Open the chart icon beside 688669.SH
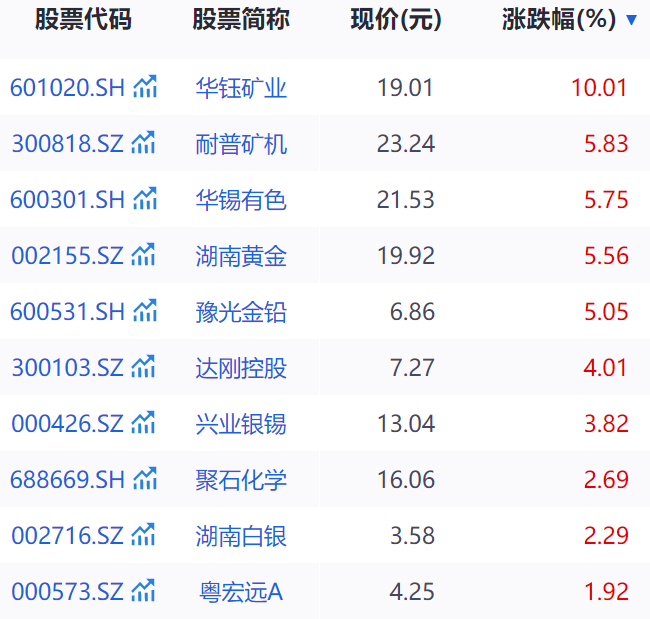650x619 pixels. (x=146, y=479)
